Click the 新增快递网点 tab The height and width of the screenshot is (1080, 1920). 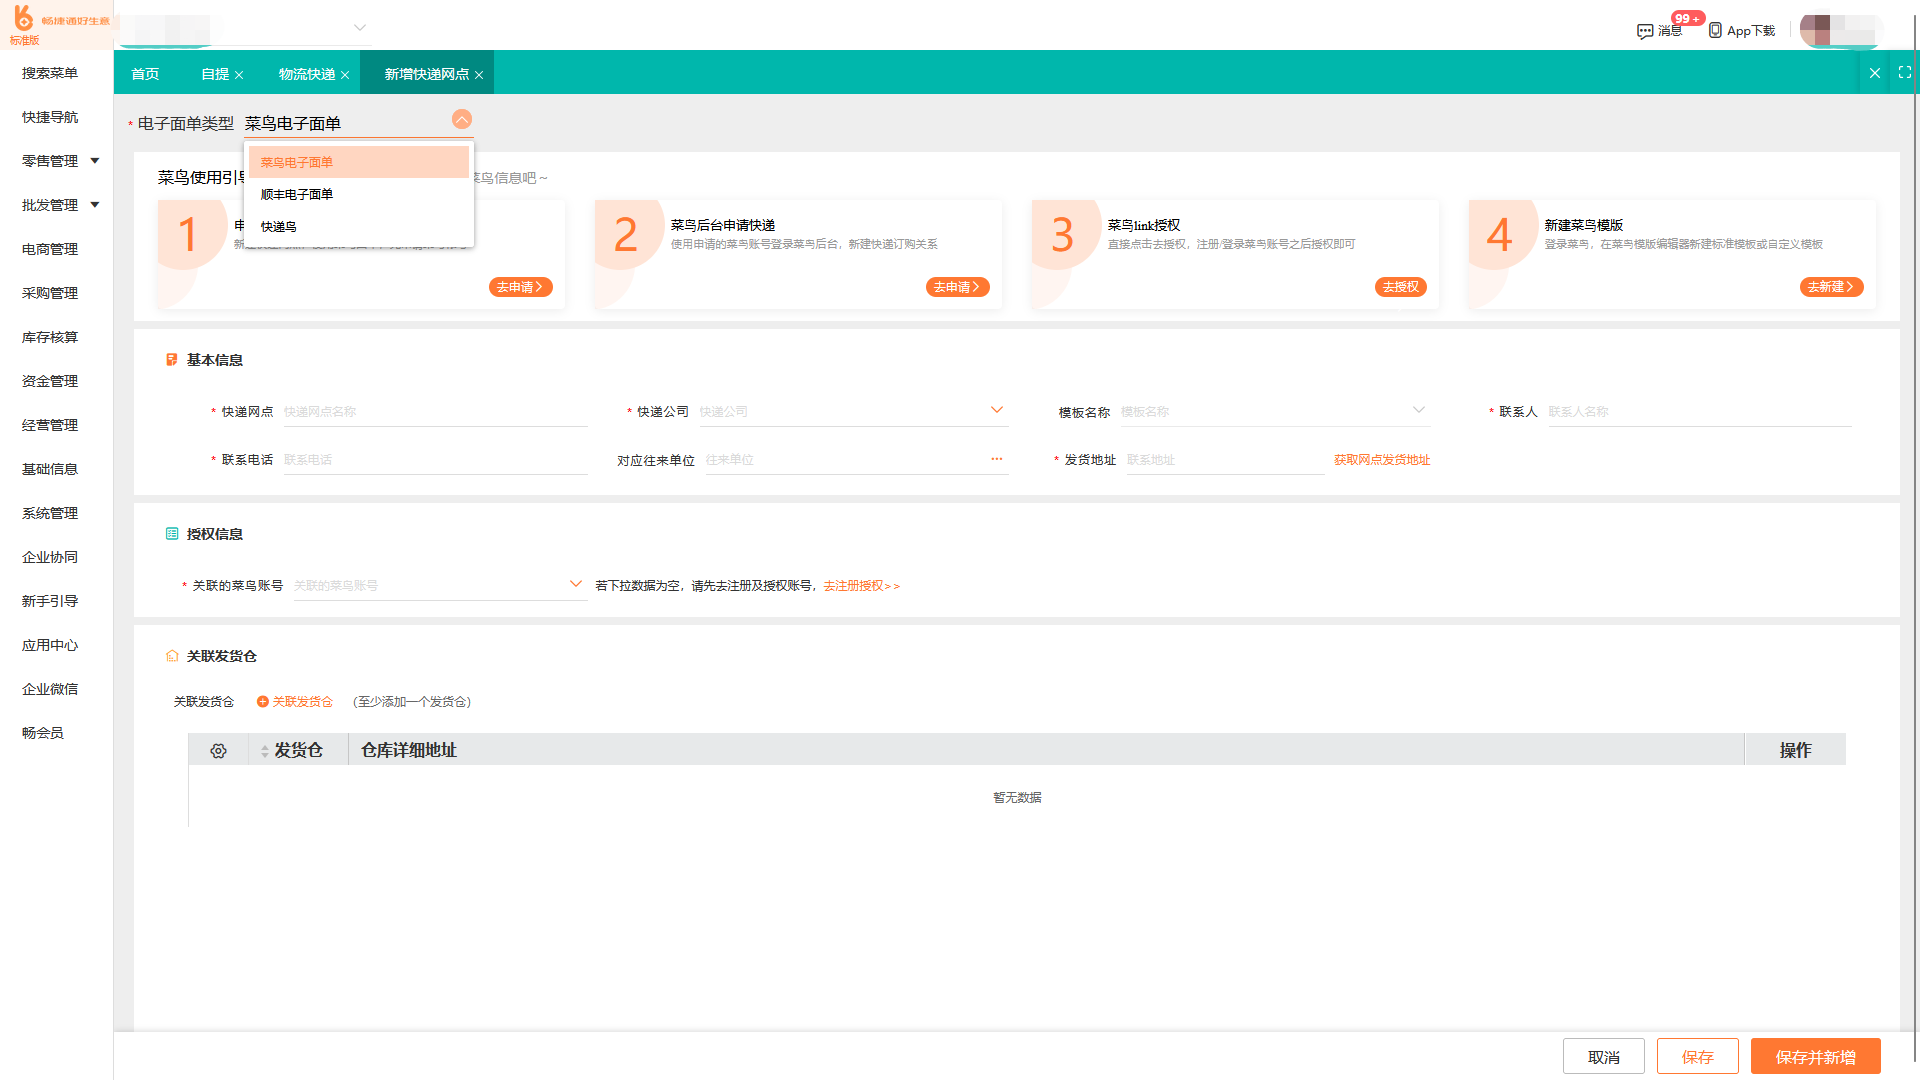[x=427, y=73]
